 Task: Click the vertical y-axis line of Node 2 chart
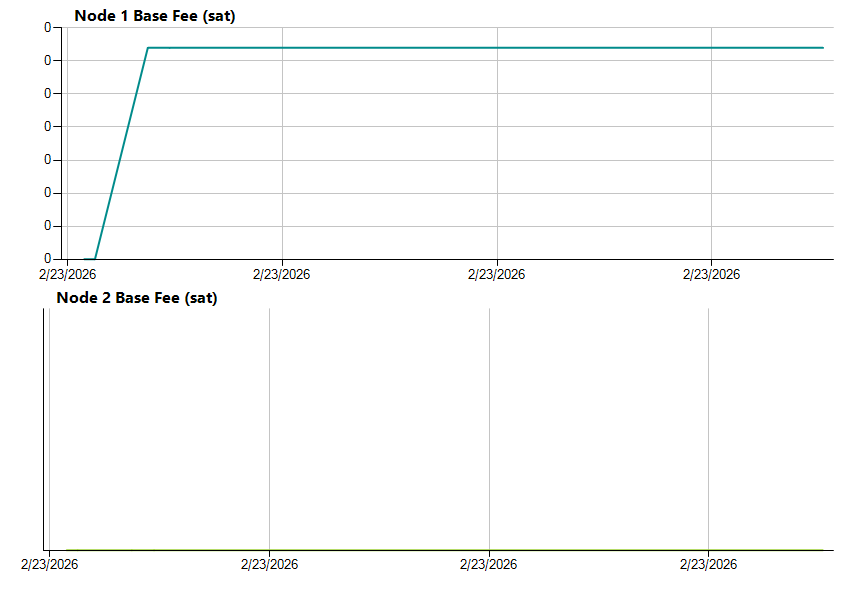(x=45, y=430)
